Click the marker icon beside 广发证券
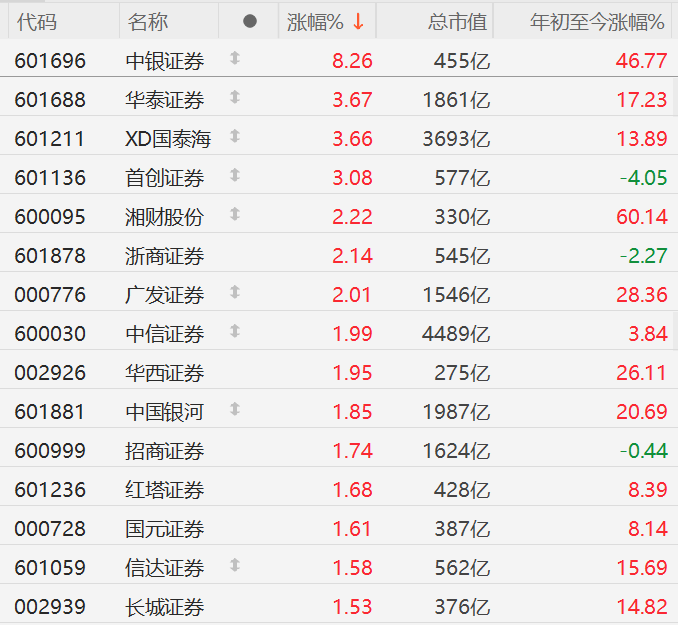678x625 pixels. click(235, 293)
